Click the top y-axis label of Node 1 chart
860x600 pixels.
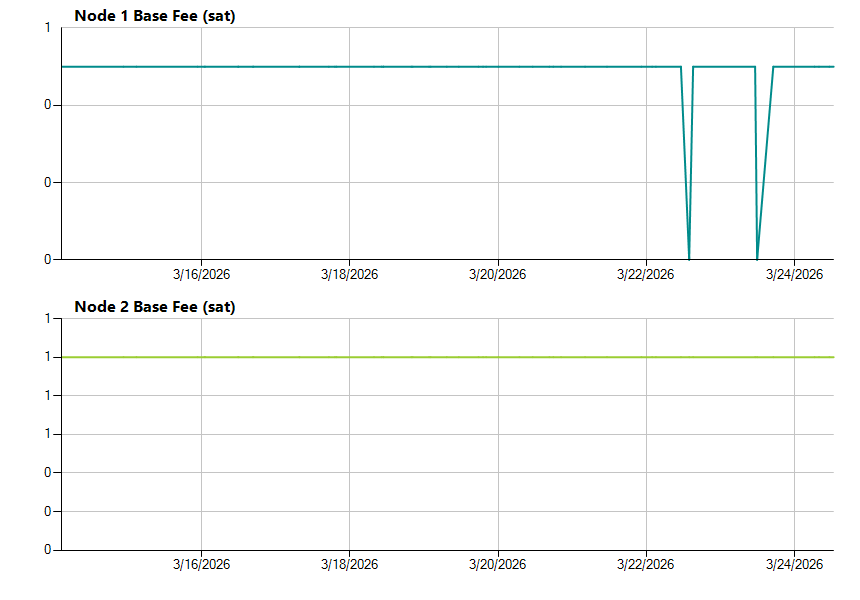tap(47, 28)
